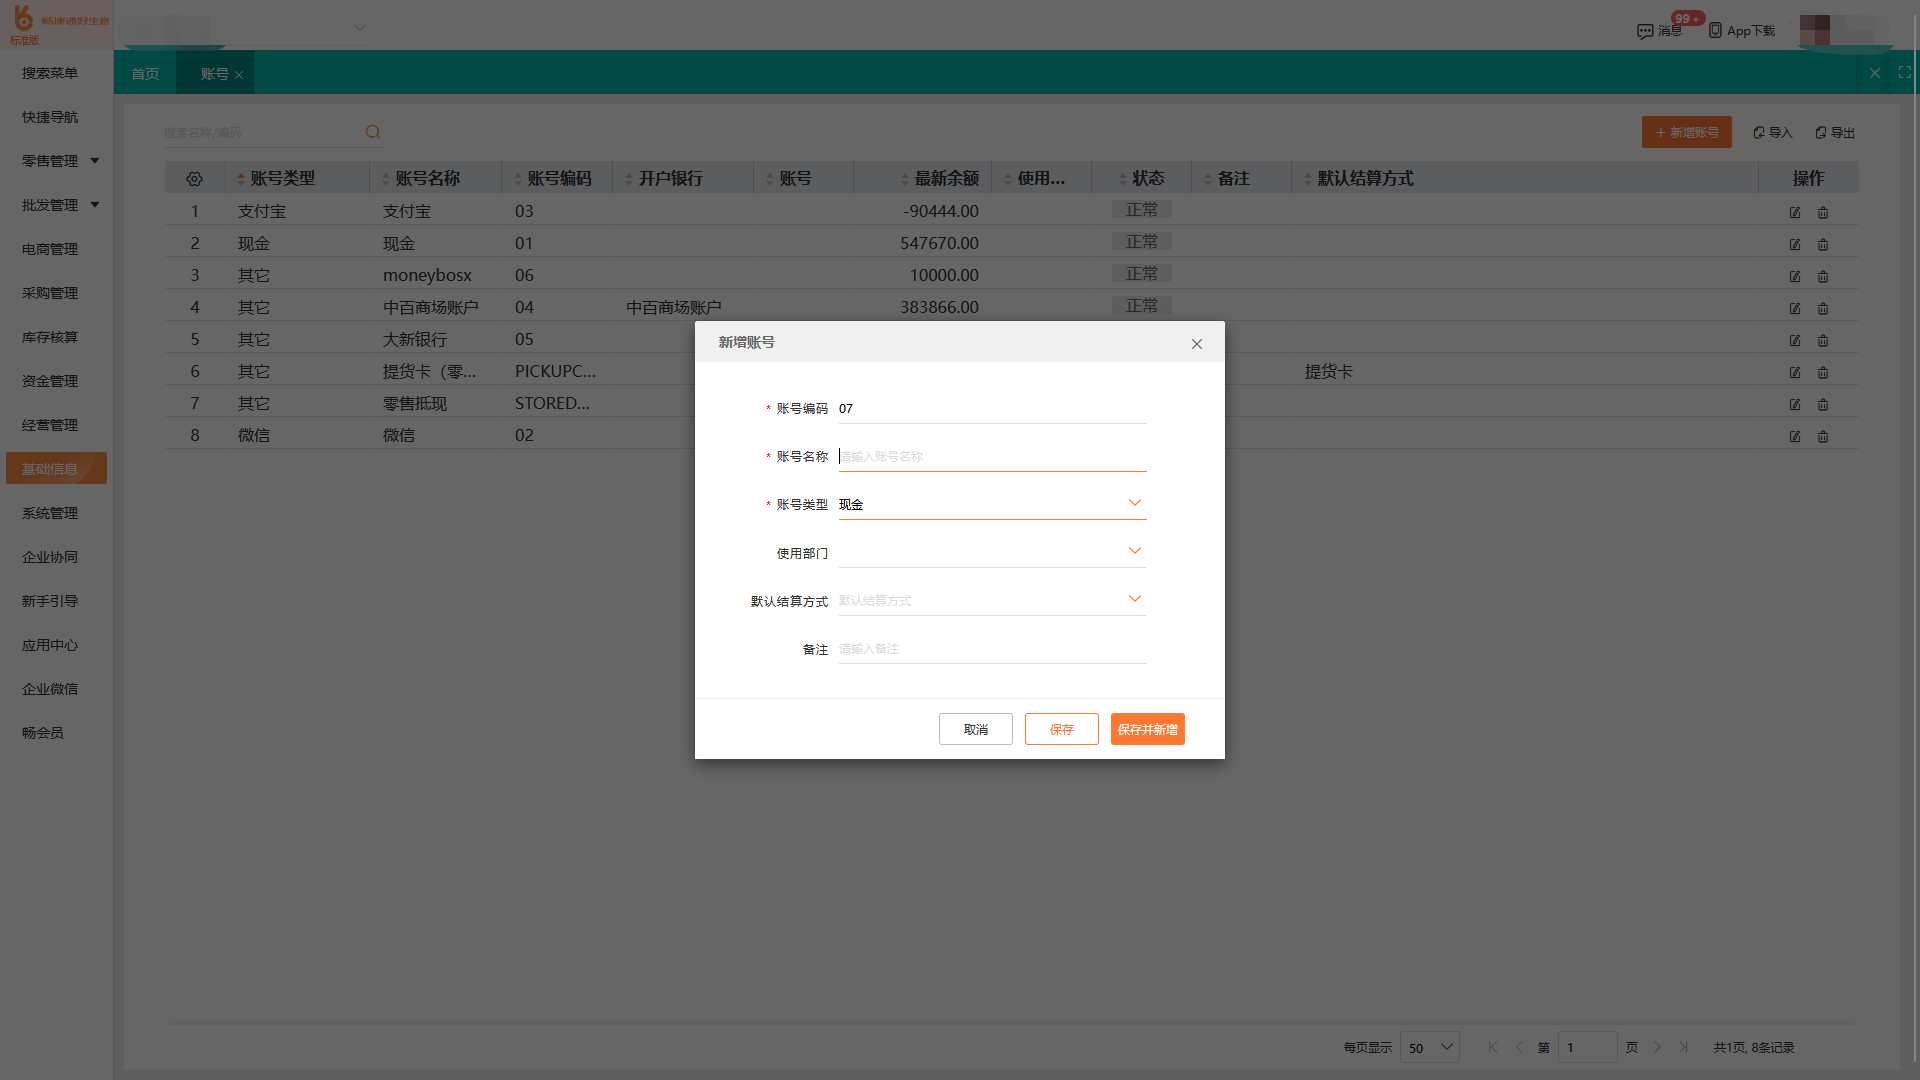Click the search magnifier icon
The width and height of the screenshot is (1920, 1080).
[373, 132]
